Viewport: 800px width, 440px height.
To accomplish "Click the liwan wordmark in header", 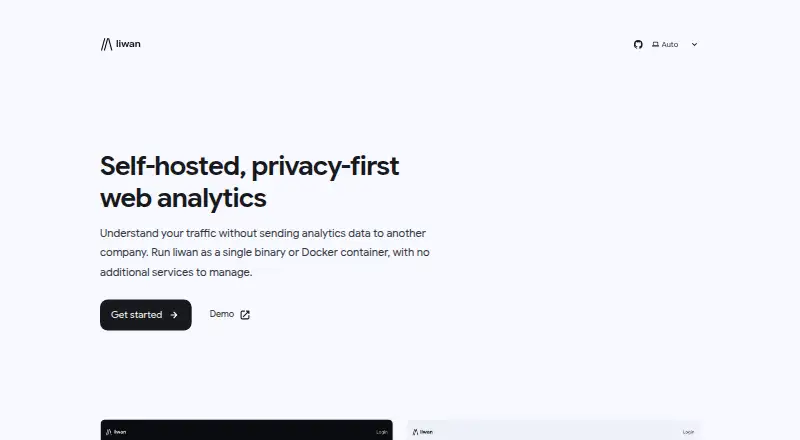I will (128, 44).
